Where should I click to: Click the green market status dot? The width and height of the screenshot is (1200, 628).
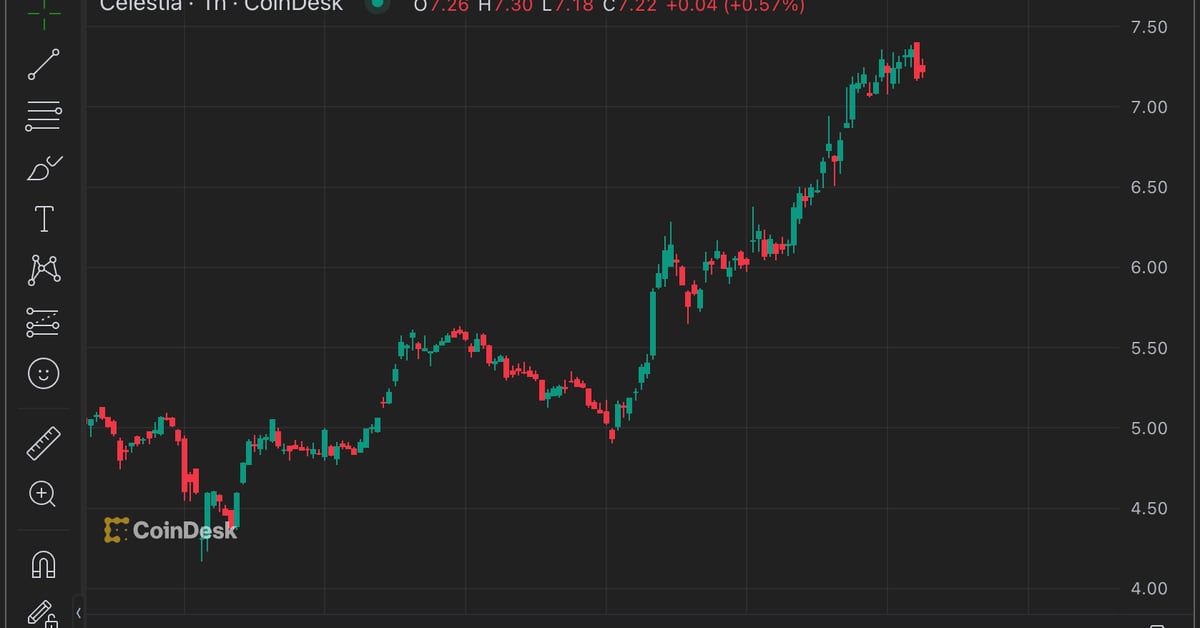pos(376,5)
